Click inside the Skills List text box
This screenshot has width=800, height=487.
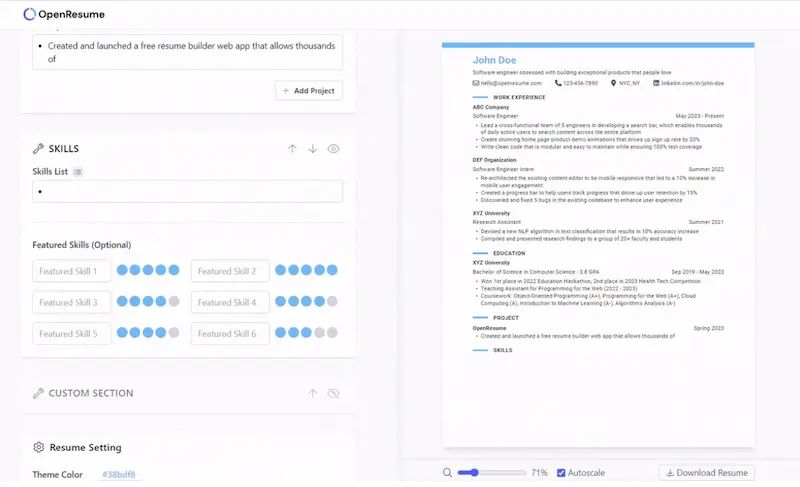(x=187, y=191)
